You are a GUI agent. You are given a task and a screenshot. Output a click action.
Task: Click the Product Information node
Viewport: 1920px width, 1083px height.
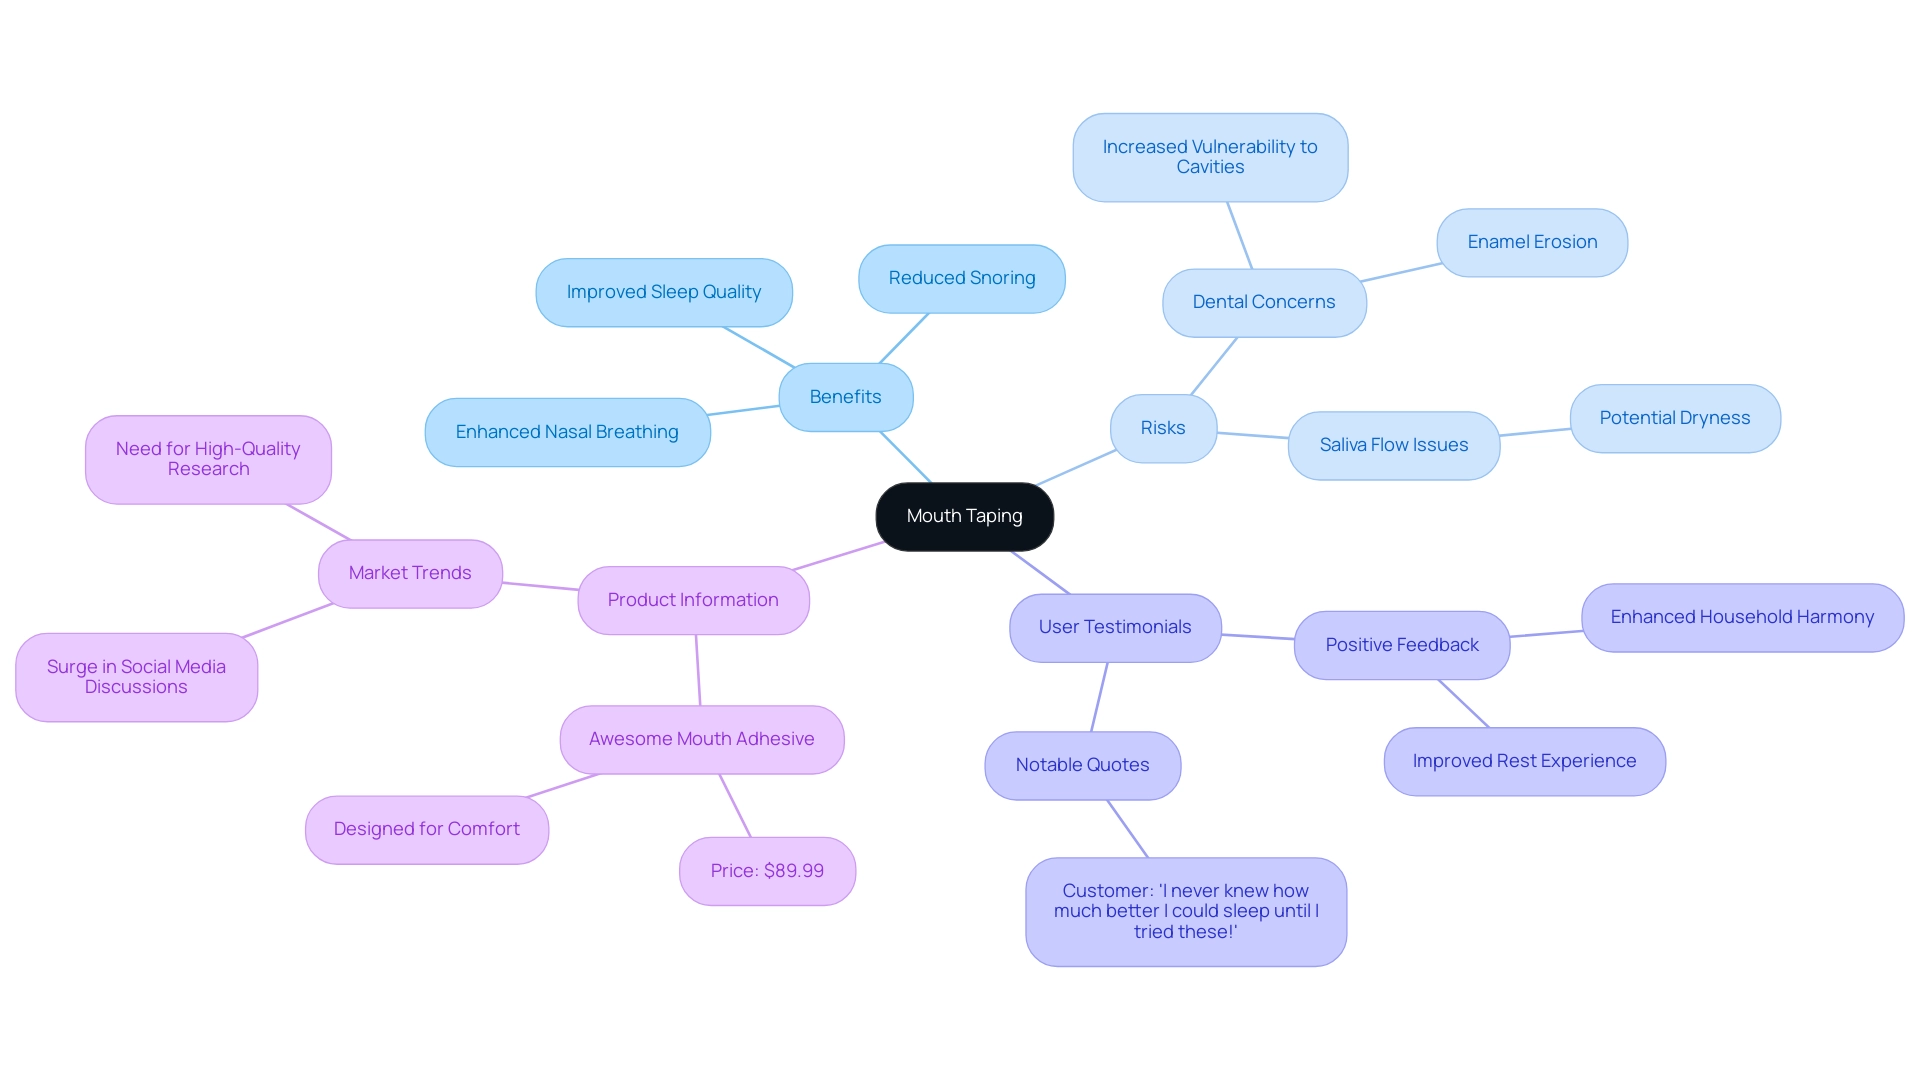pos(696,599)
